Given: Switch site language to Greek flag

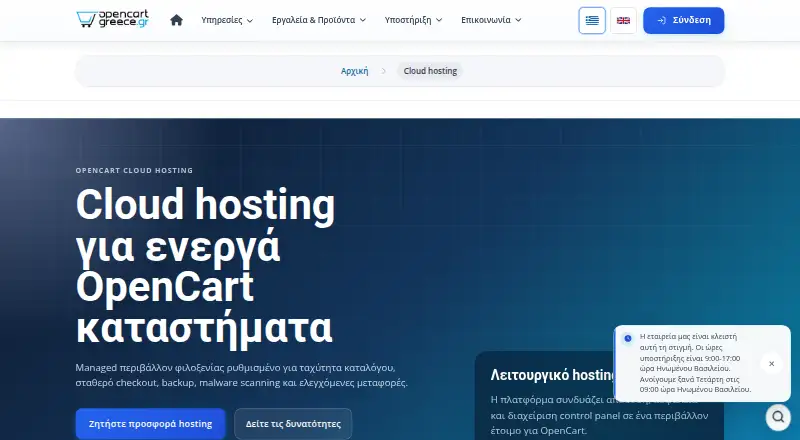Looking at the screenshot, I should (592, 20).
